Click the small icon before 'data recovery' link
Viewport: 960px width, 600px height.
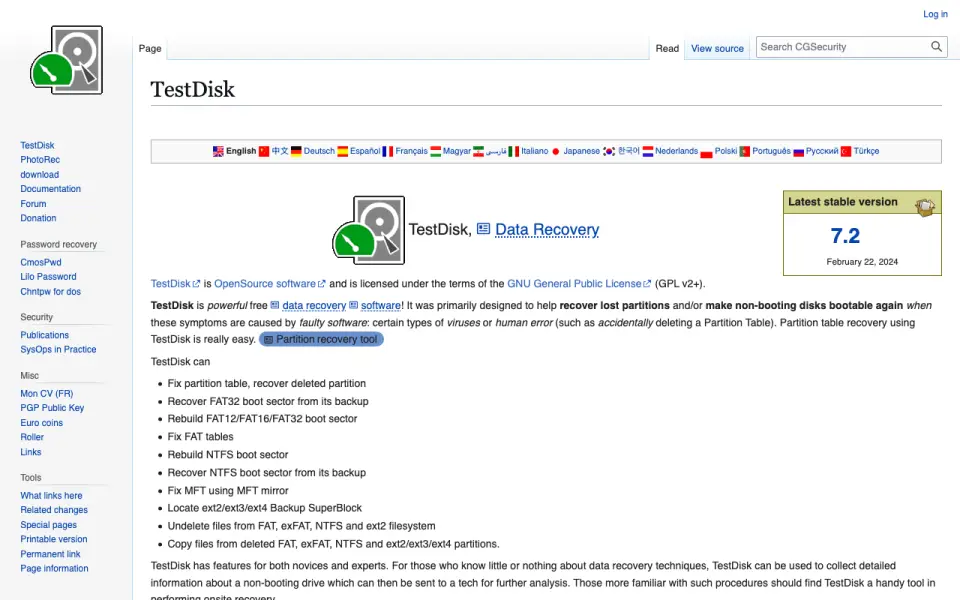(275, 305)
